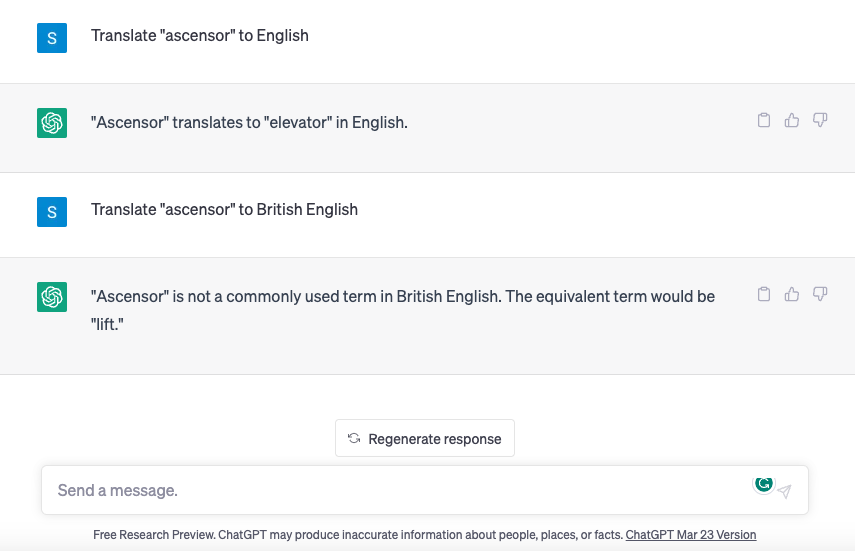855x551 pixels.
Task: Like the "lift" translation response
Action: pyautogui.click(x=792, y=294)
